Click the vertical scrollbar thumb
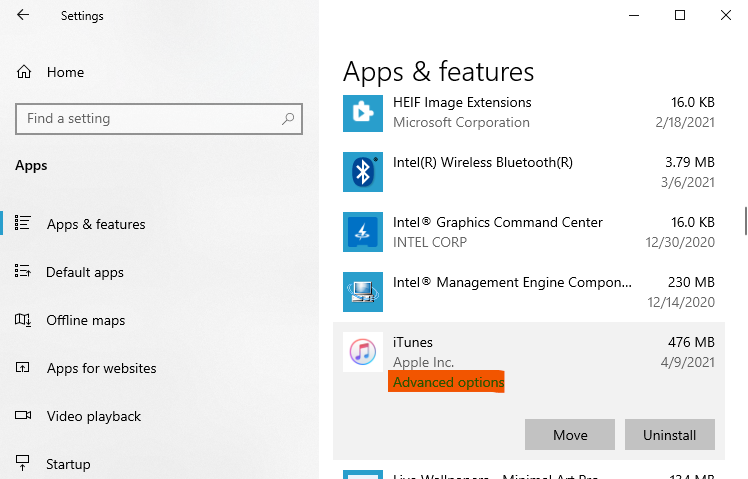The image size is (748, 479). [746, 221]
